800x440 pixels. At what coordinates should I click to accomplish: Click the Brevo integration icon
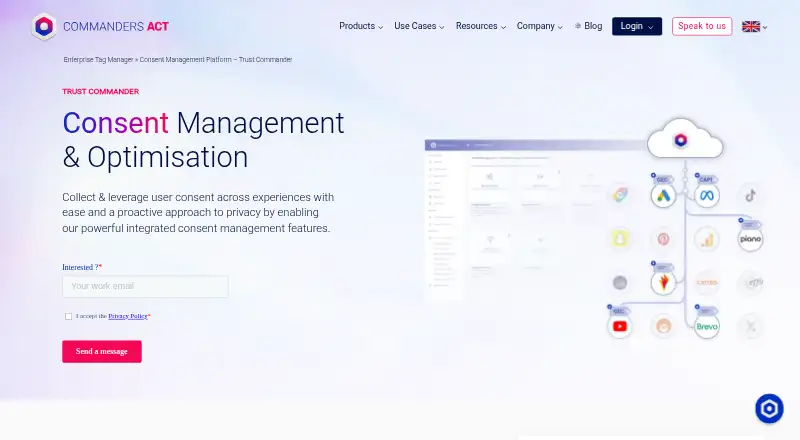pos(707,326)
